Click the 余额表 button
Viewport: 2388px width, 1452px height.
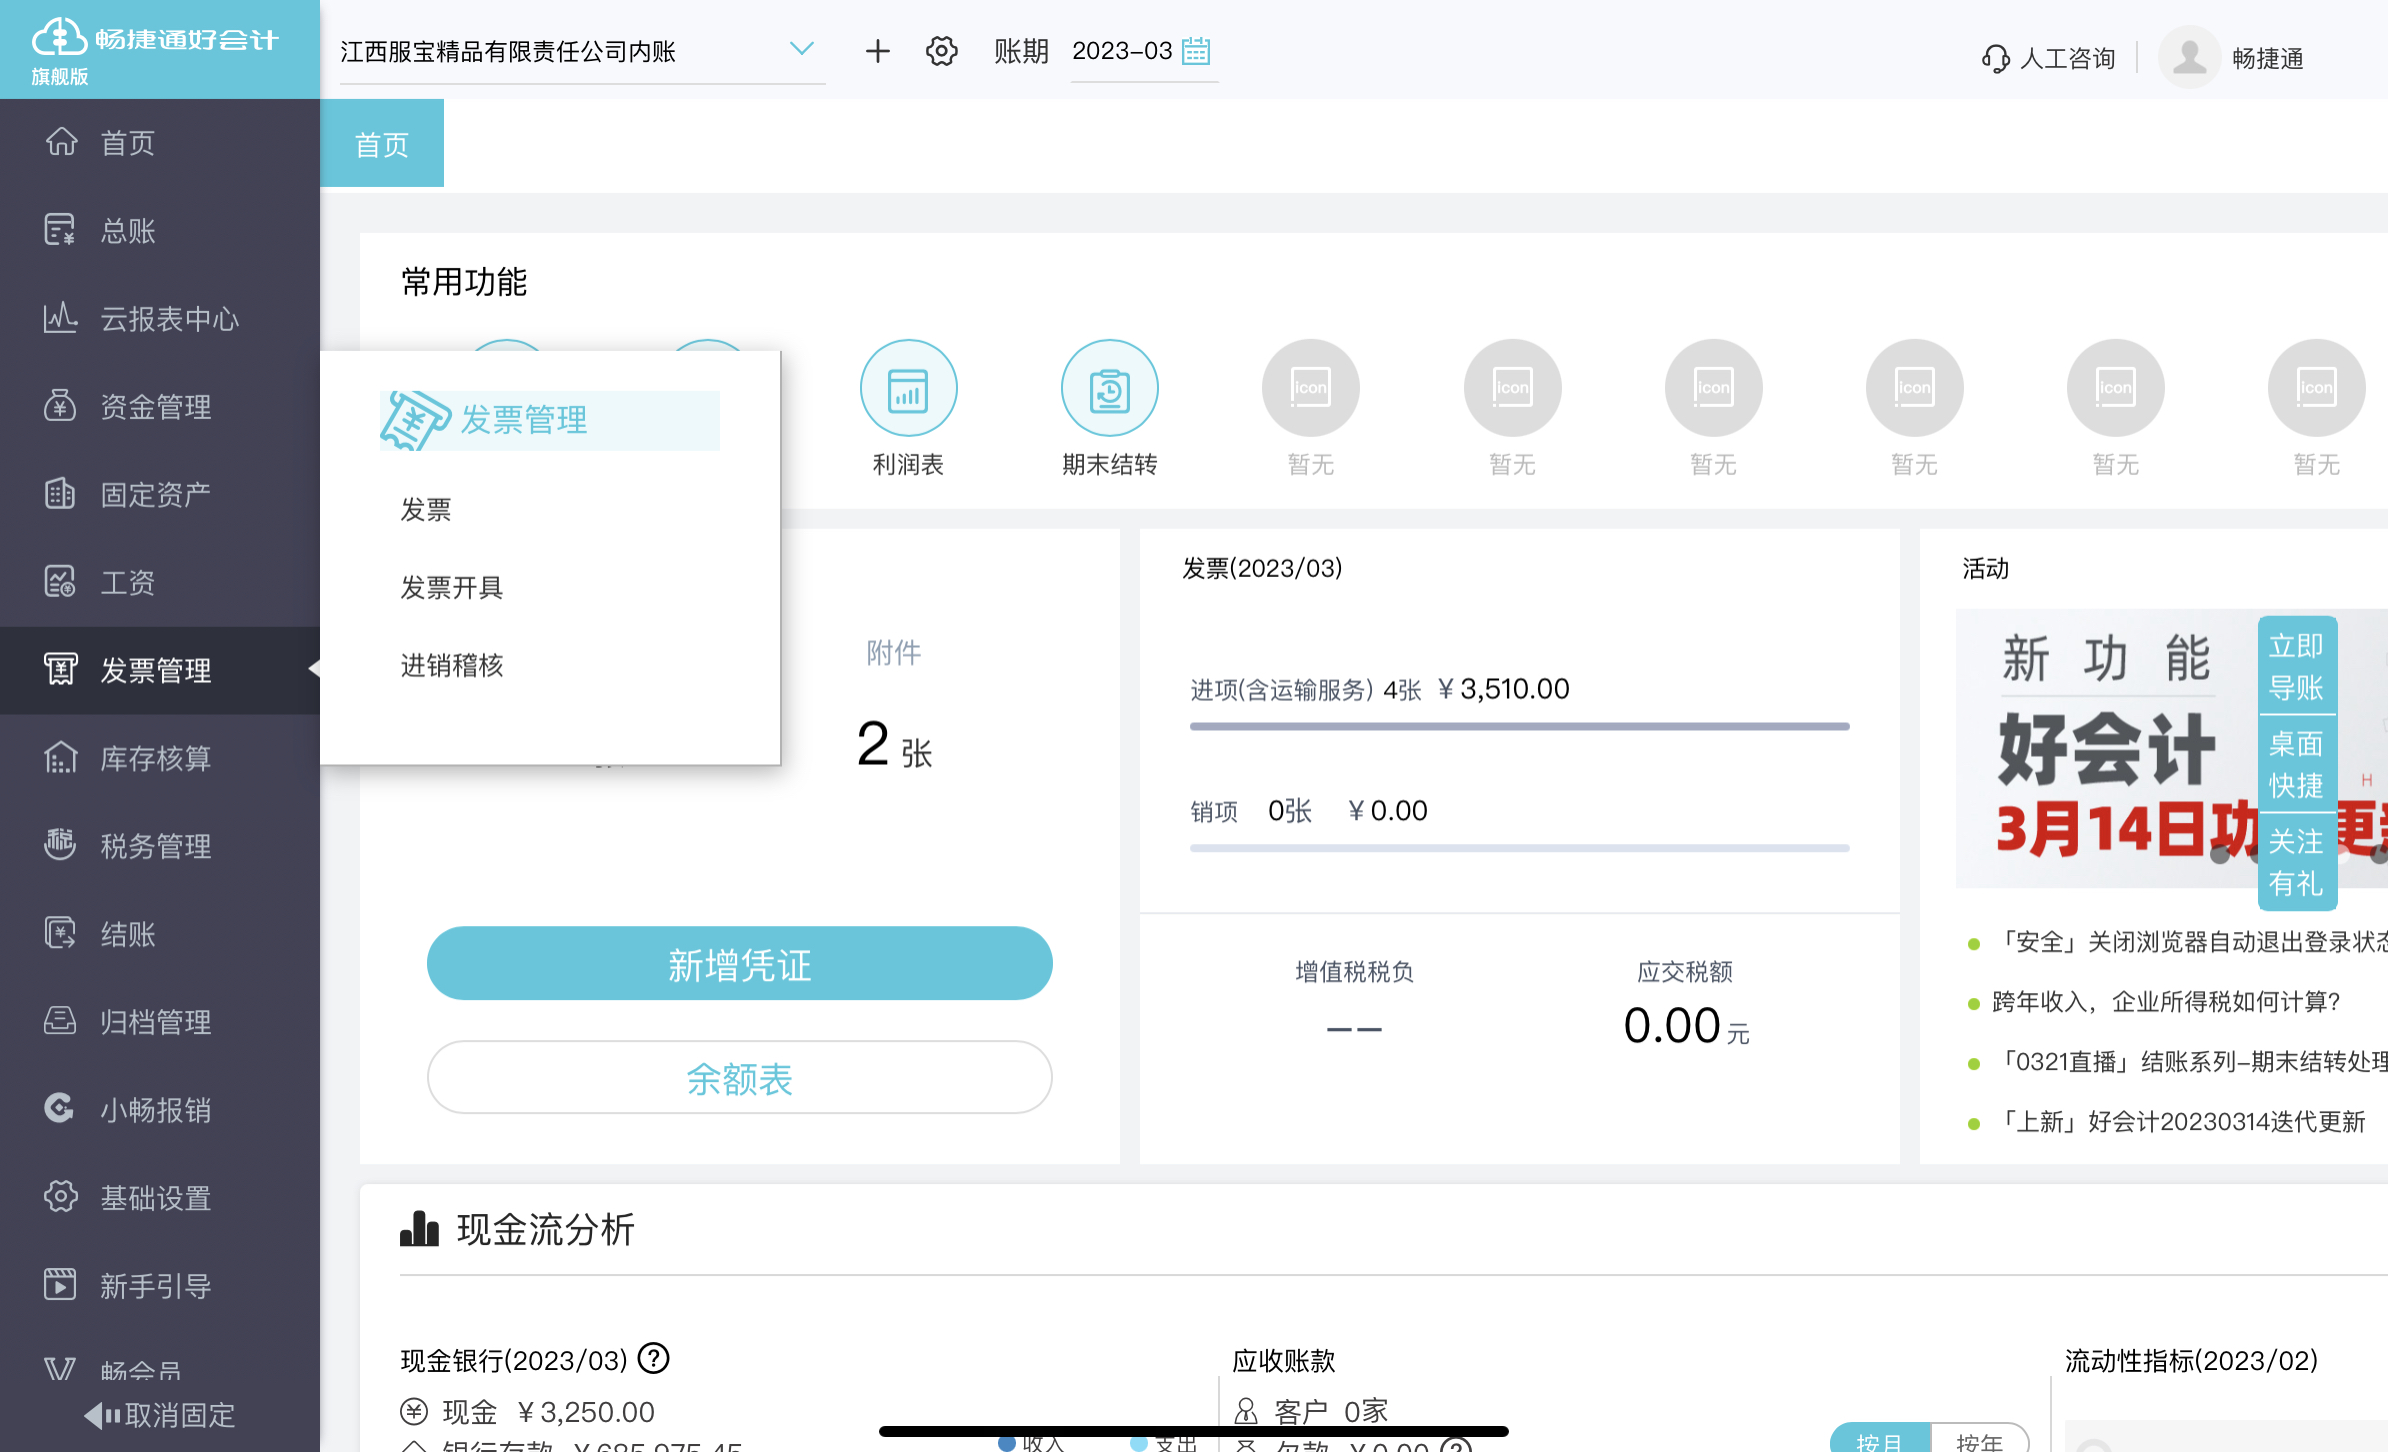pyautogui.click(x=740, y=1077)
